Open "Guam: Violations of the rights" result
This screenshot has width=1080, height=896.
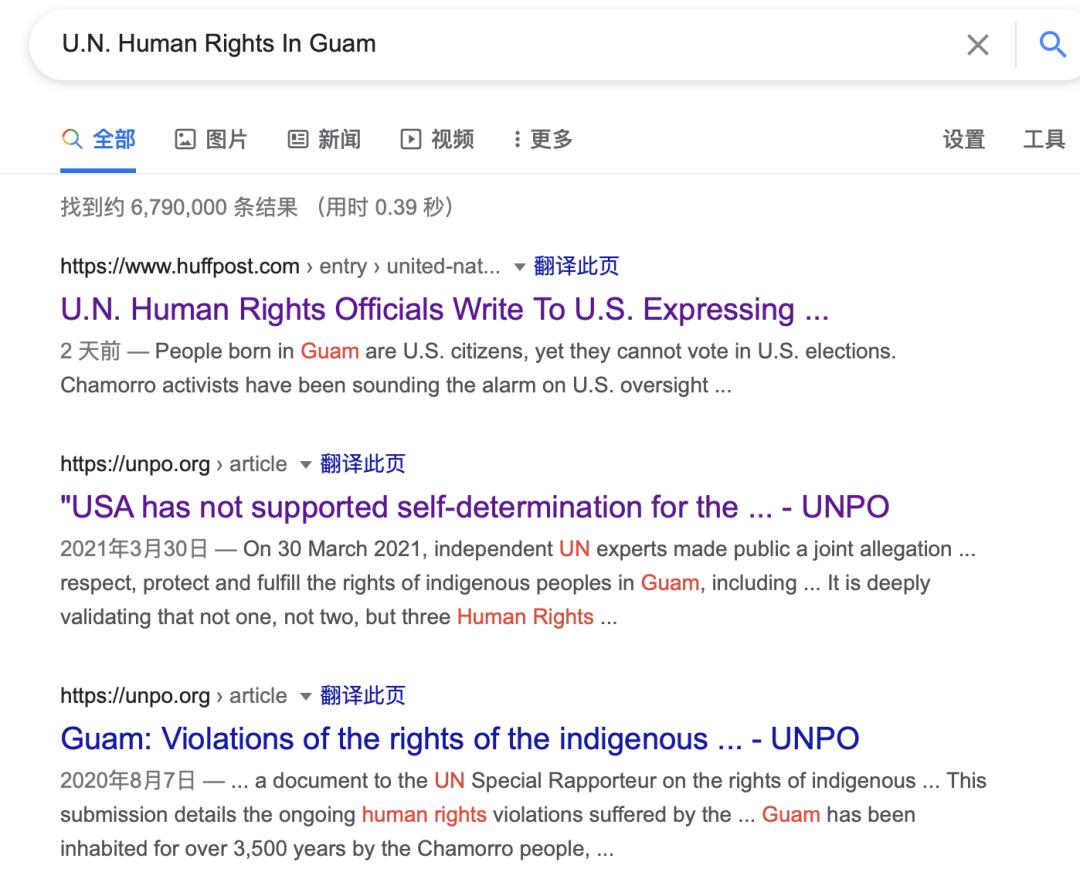[x=459, y=739]
